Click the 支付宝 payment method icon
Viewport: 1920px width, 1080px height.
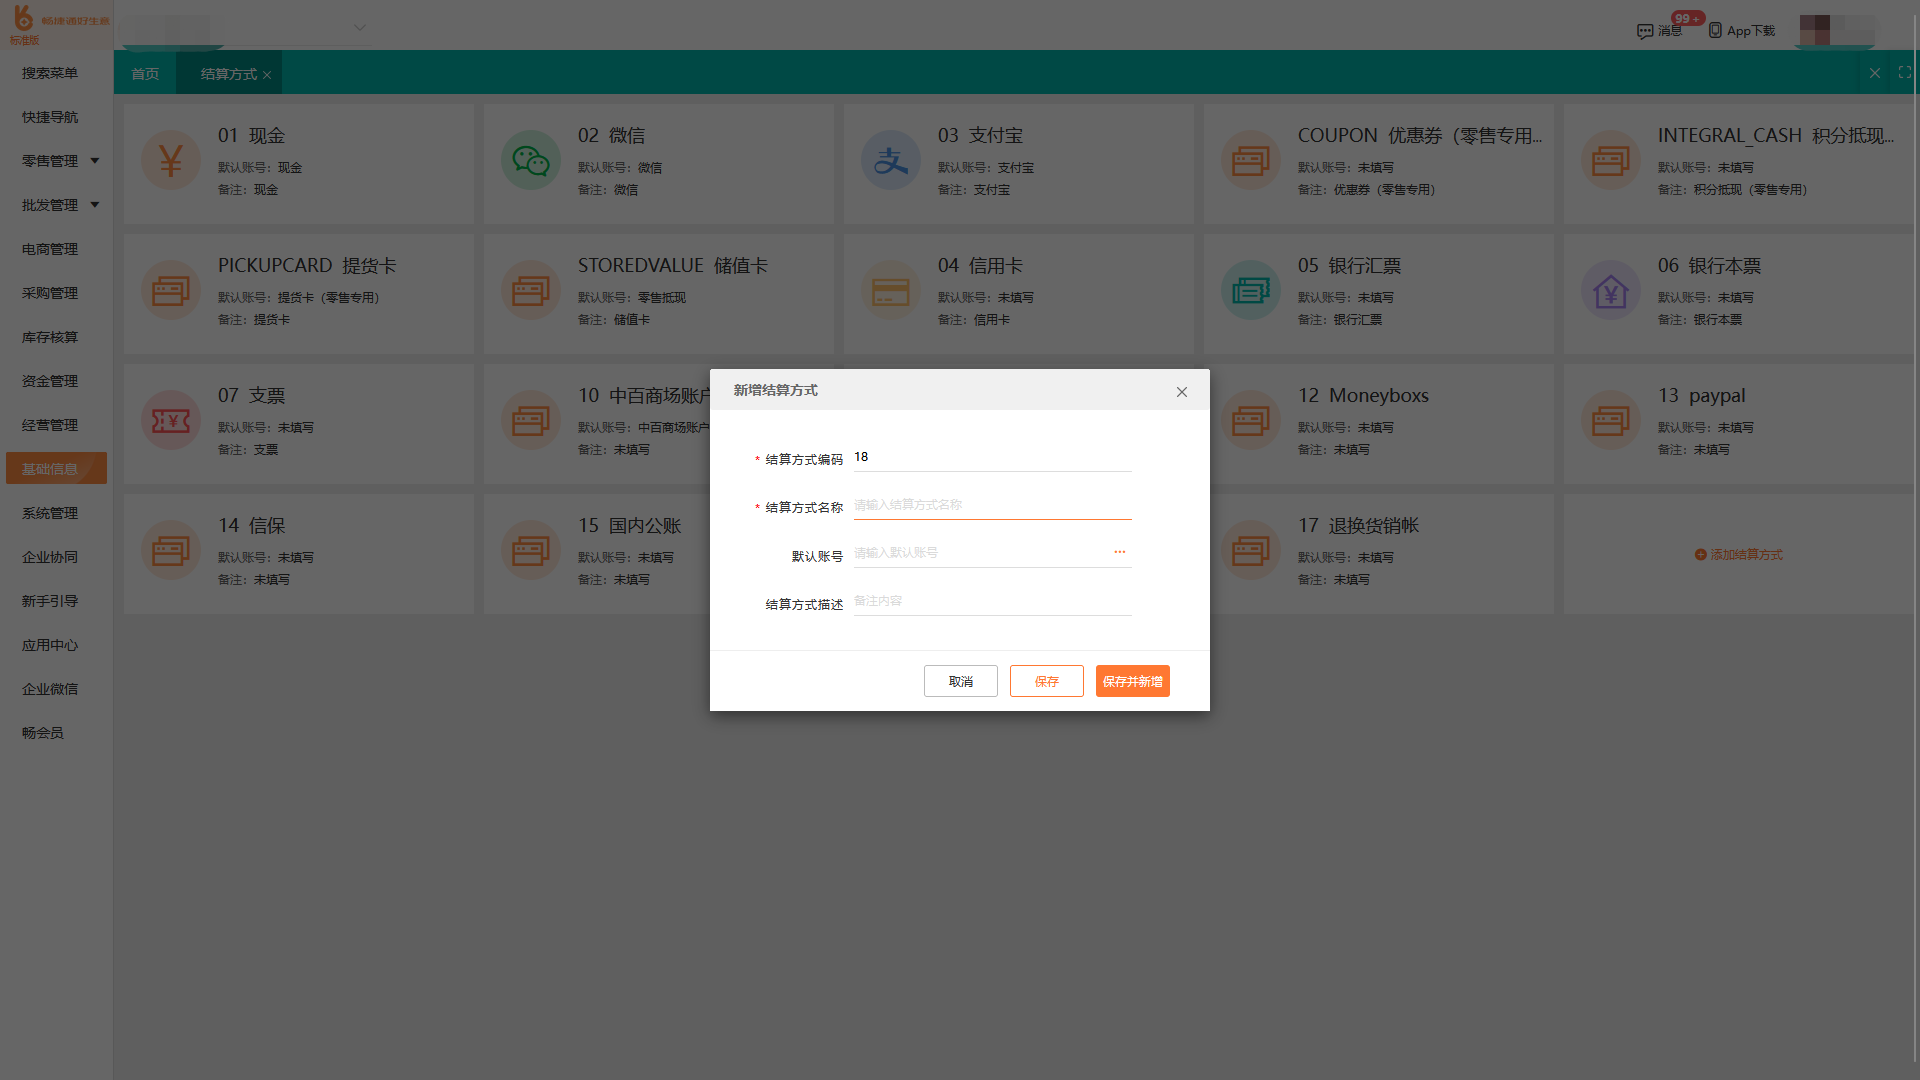889,160
